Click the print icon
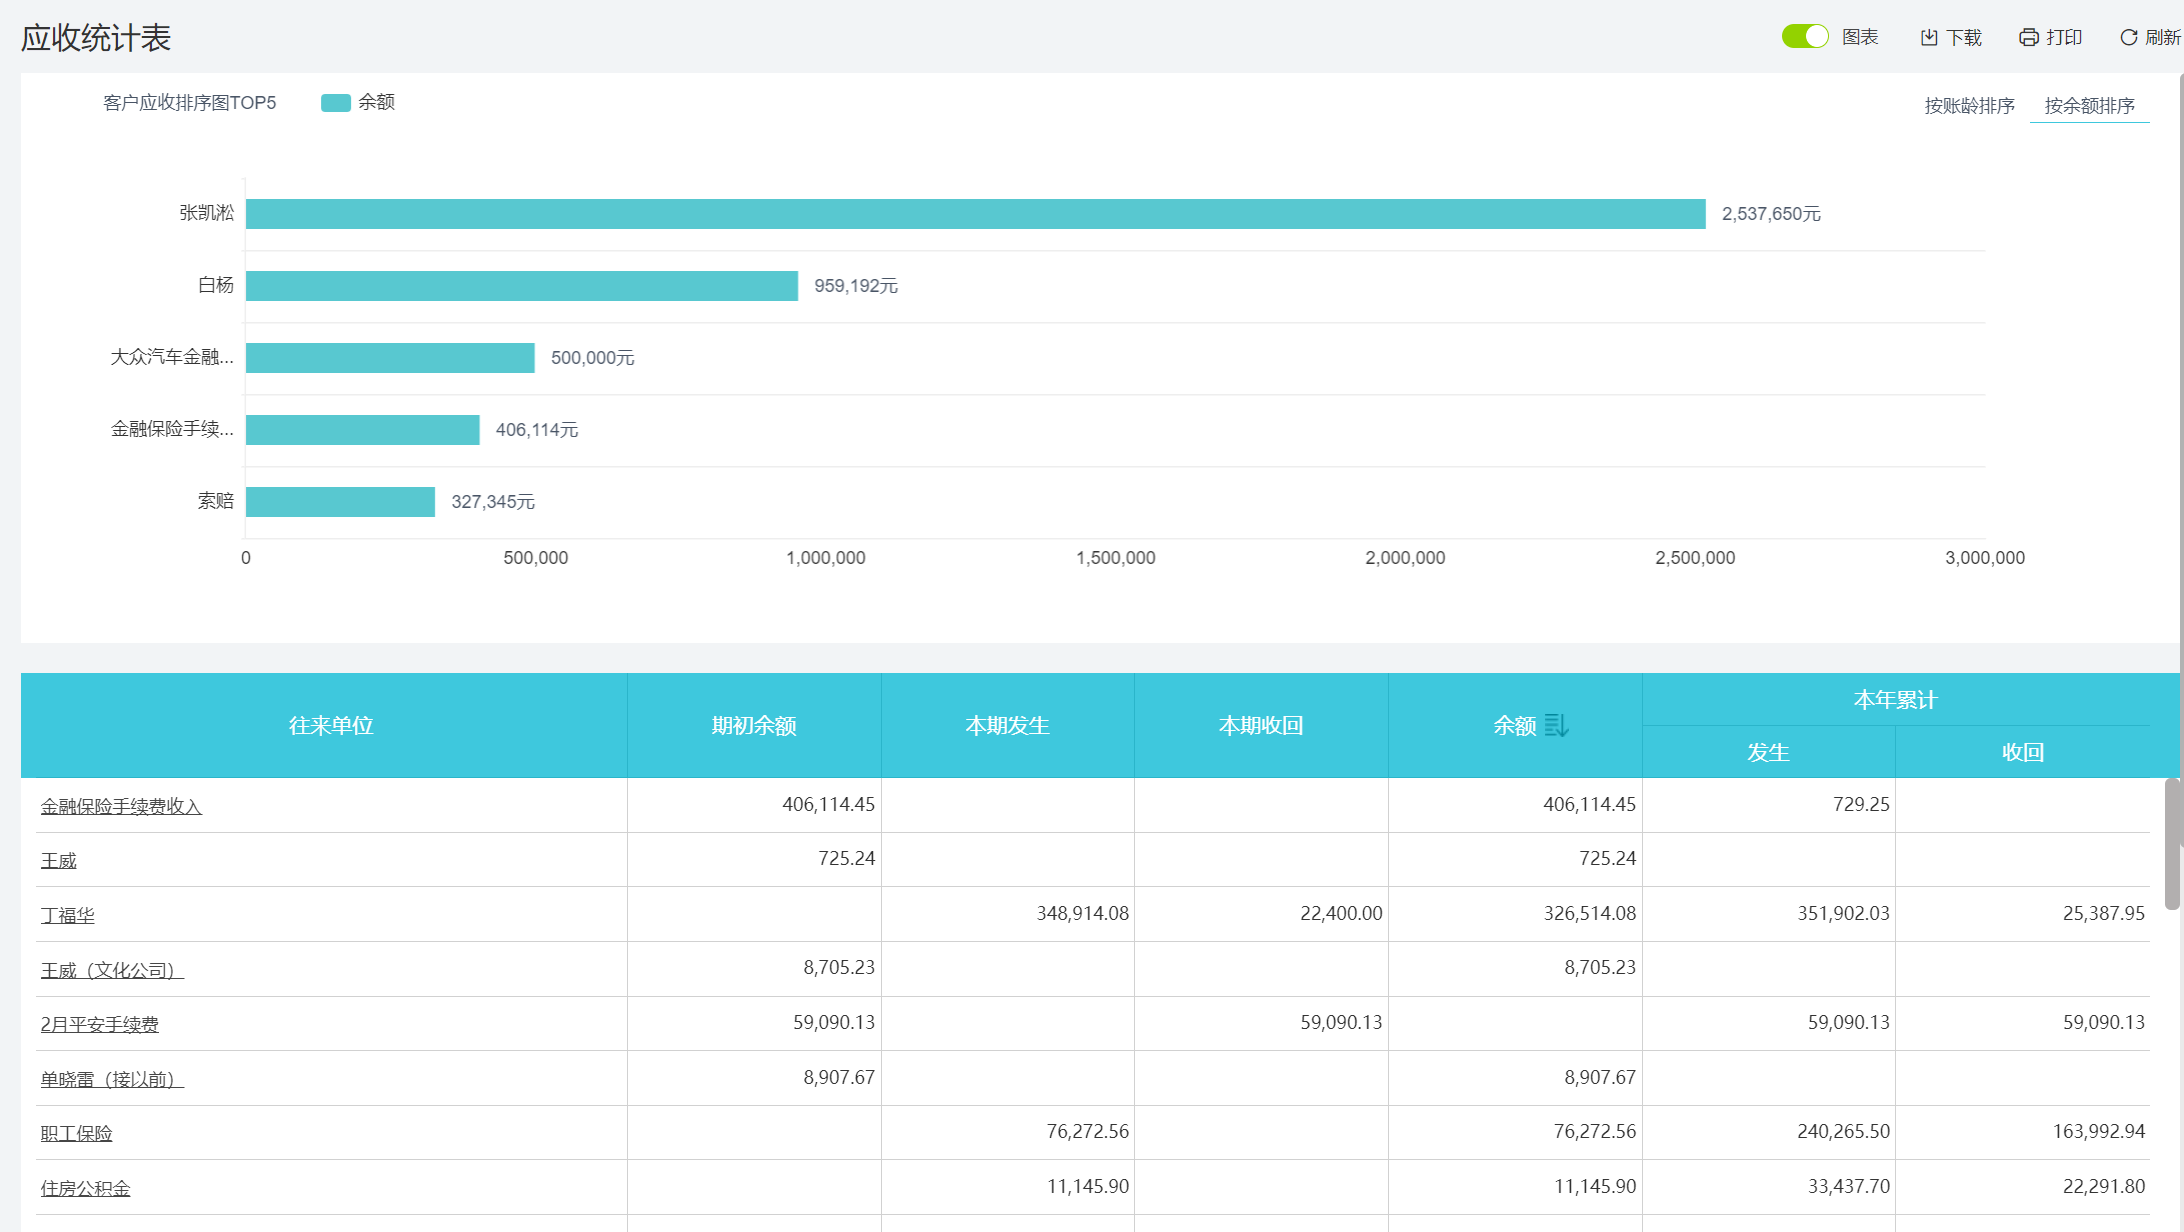The height and width of the screenshot is (1232, 2184). 2028,38
